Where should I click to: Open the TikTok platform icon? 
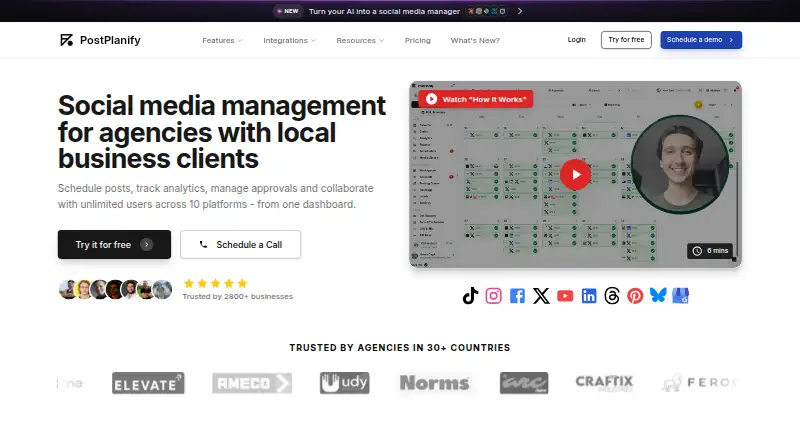coord(470,296)
